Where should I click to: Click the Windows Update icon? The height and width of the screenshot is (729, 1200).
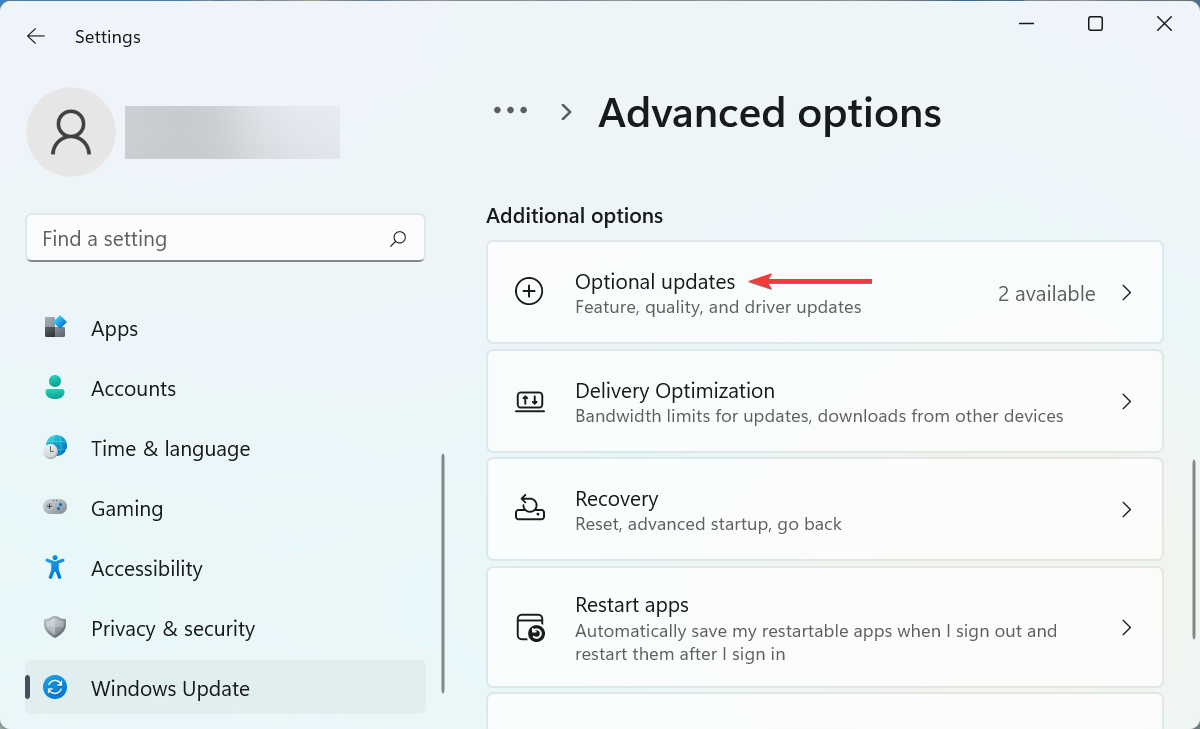coord(55,688)
